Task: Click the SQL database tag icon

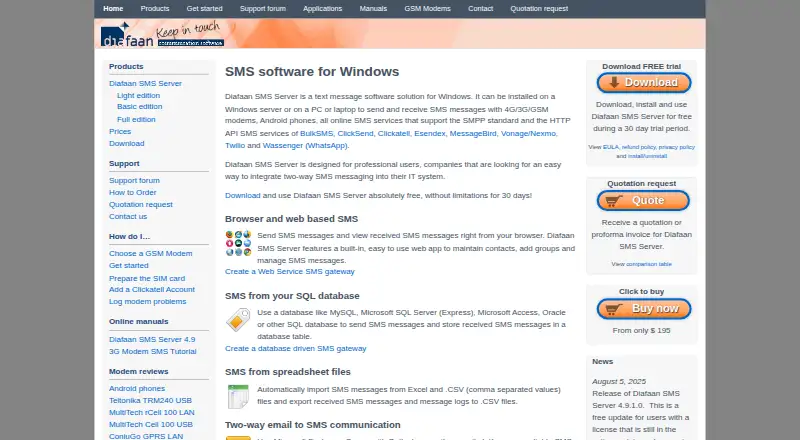Action: pos(238,320)
